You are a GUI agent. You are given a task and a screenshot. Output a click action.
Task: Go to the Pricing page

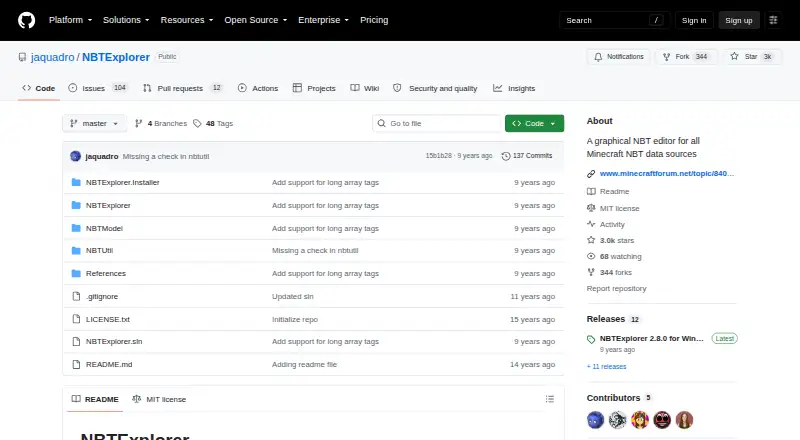point(374,20)
